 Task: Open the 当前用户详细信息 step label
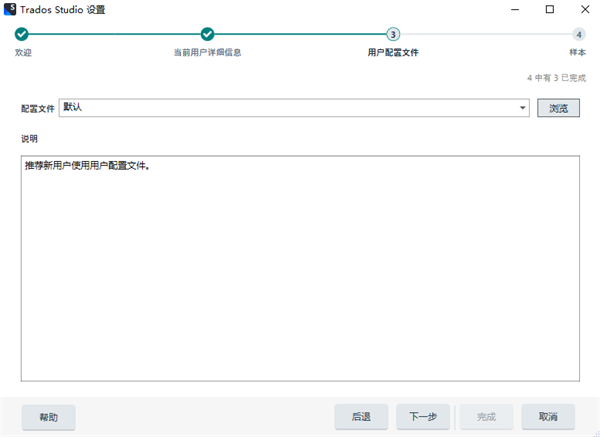207,53
